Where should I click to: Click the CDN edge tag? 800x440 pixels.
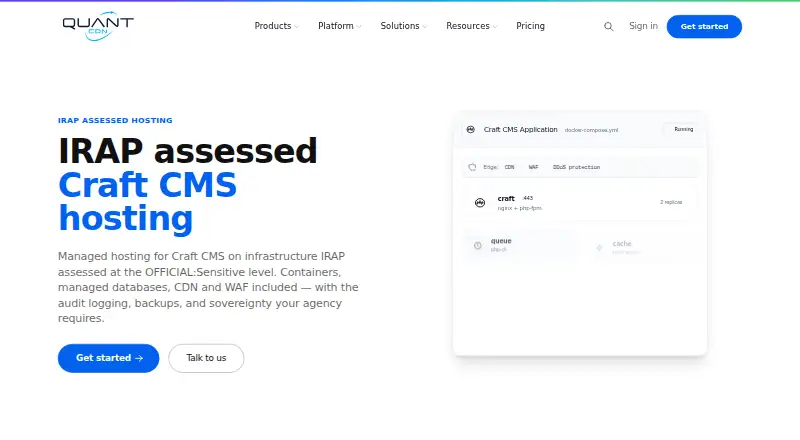coord(509,167)
